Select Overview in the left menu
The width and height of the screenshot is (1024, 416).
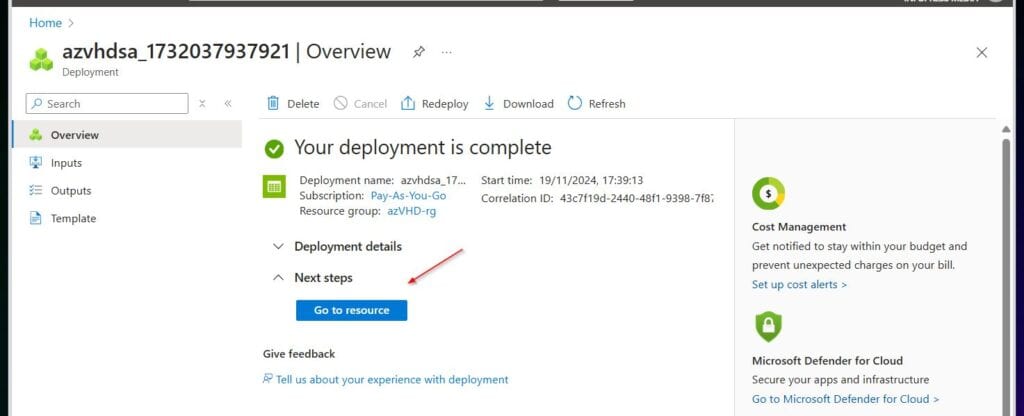(127, 135)
